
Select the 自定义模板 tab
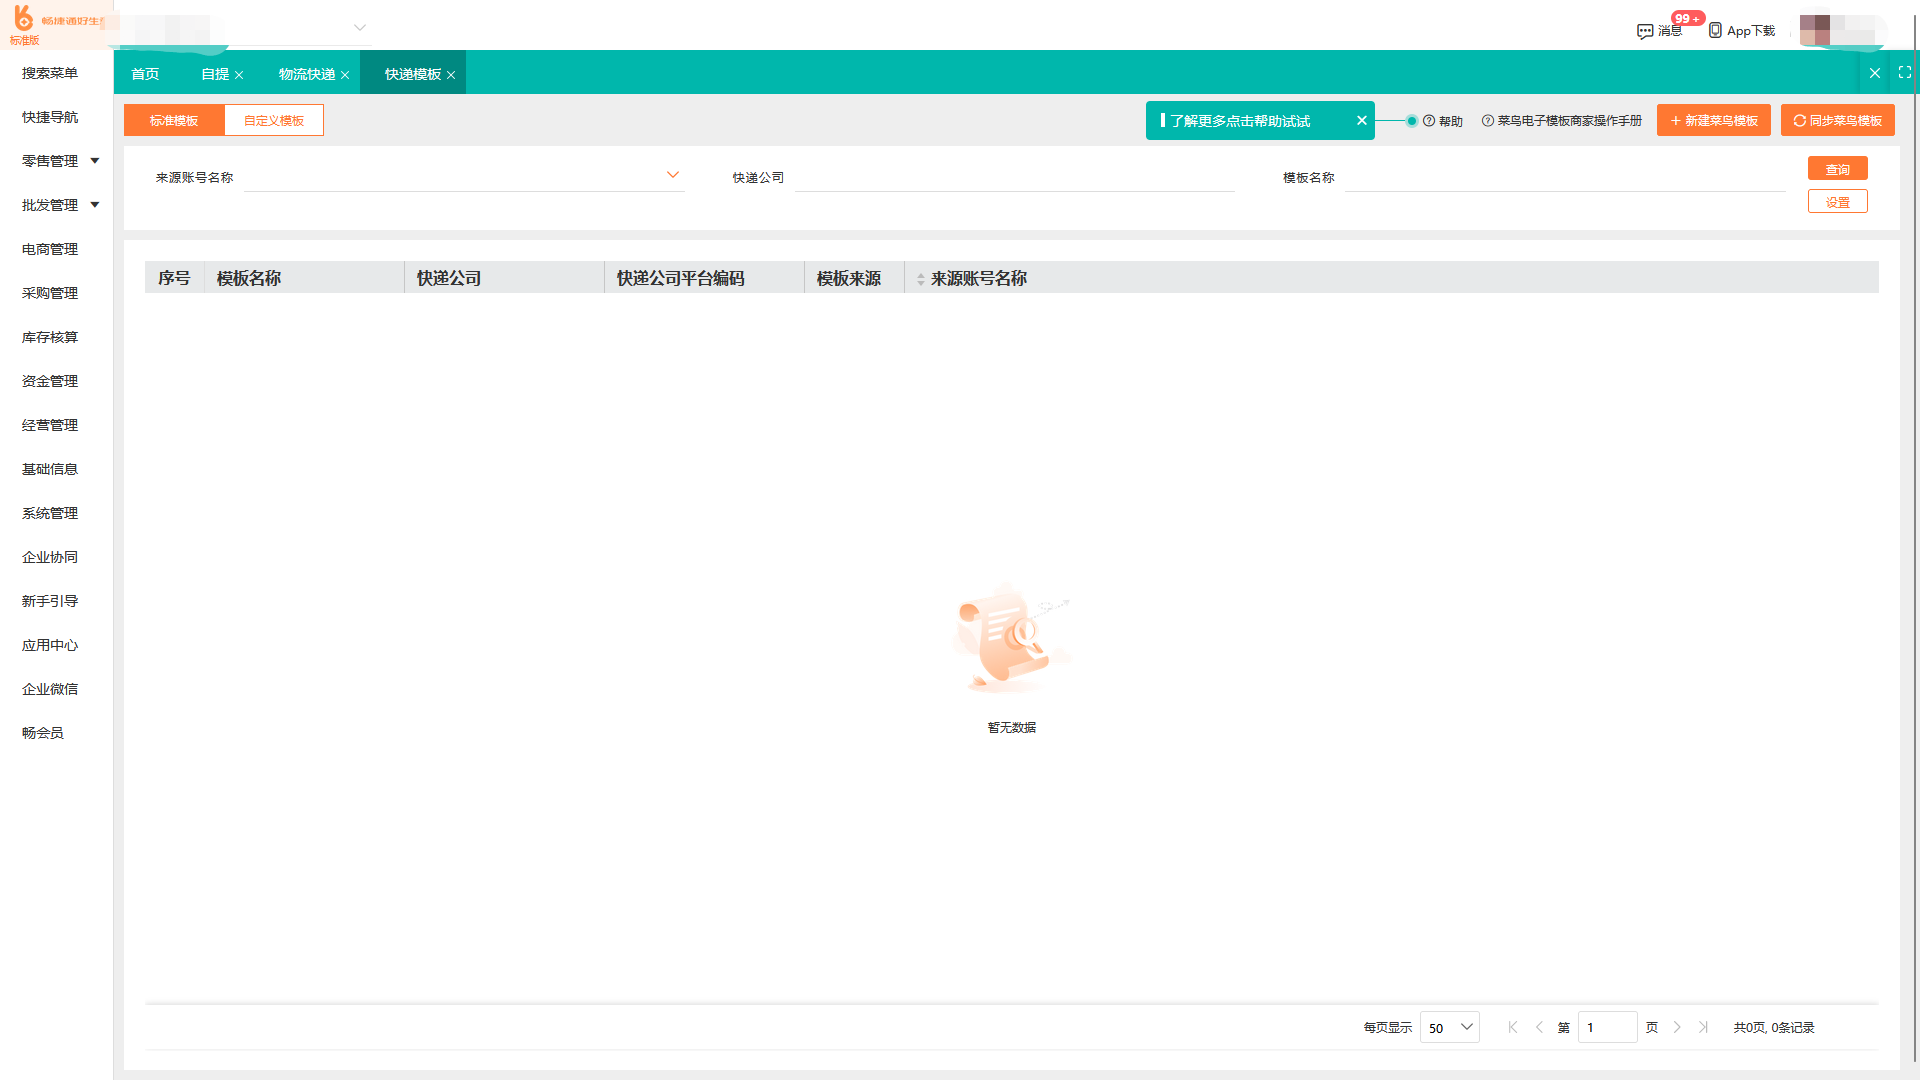click(x=273, y=120)
